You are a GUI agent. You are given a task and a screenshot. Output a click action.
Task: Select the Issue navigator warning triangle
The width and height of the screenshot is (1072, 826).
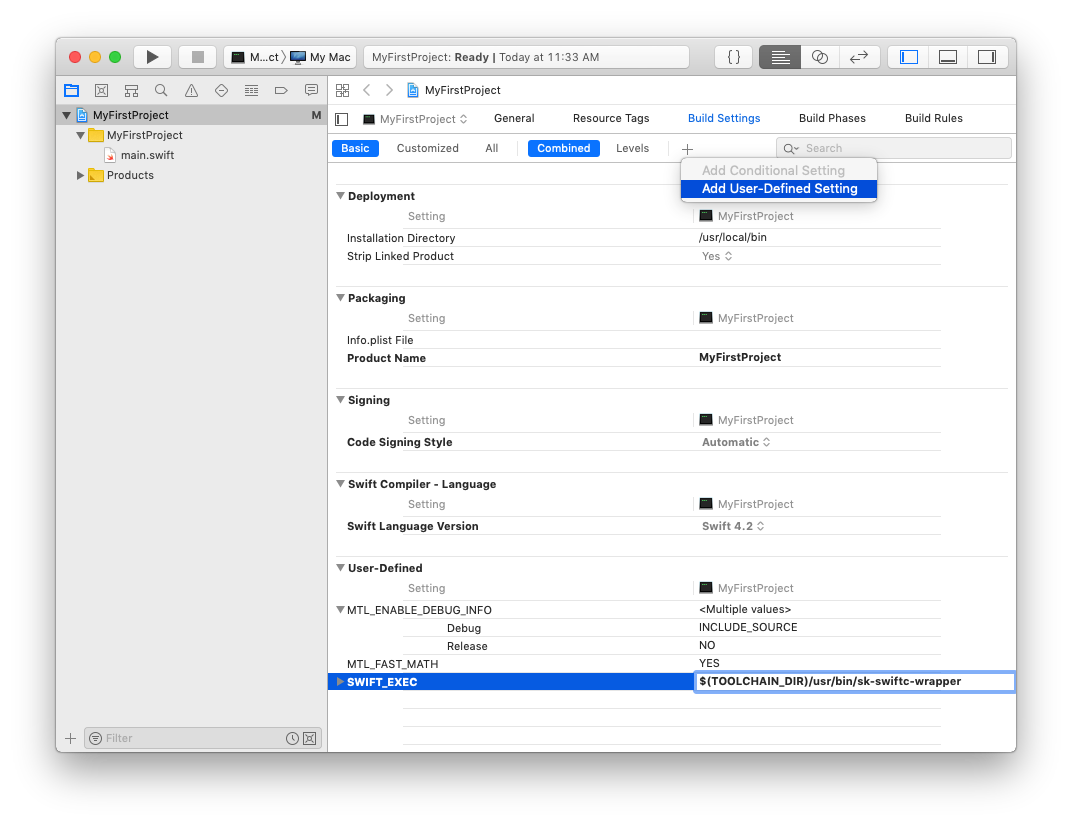click(x=191, y=90)
